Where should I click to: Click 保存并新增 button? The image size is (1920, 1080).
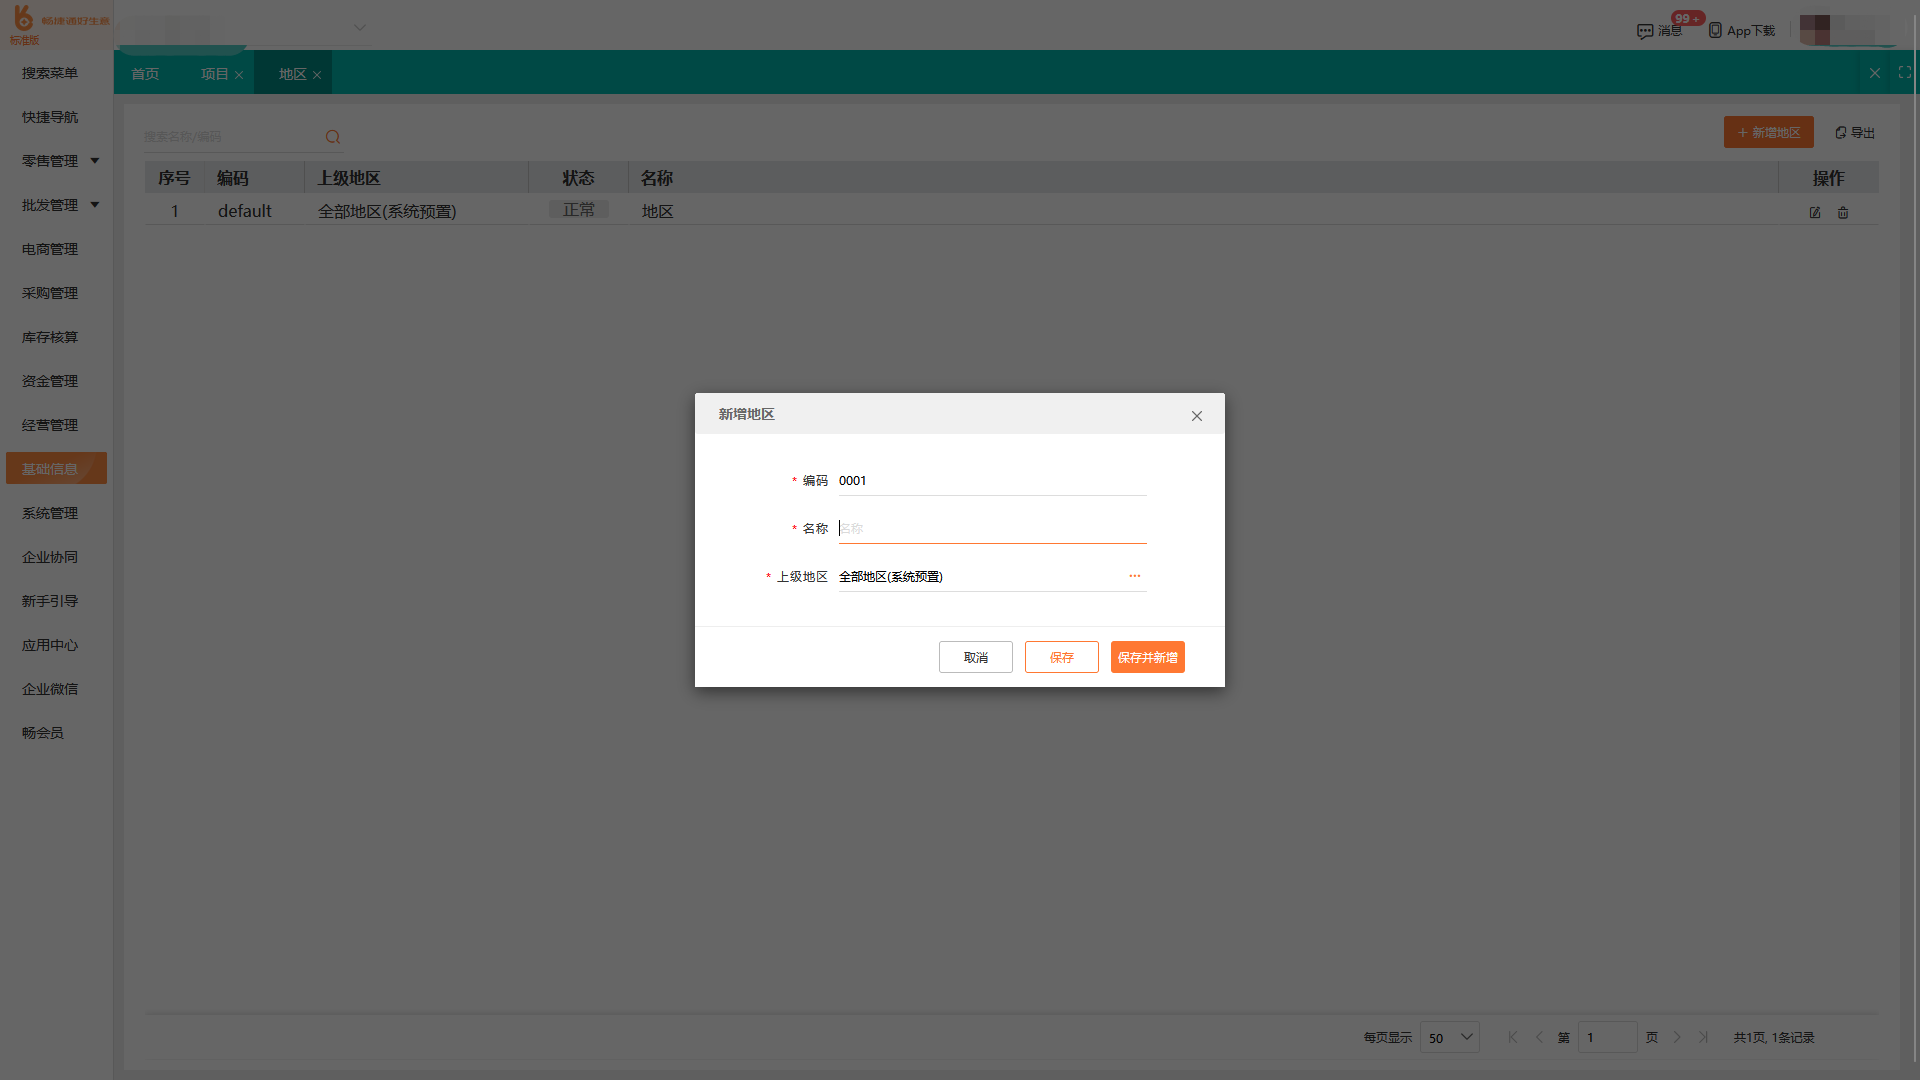tap(1147, 657)
